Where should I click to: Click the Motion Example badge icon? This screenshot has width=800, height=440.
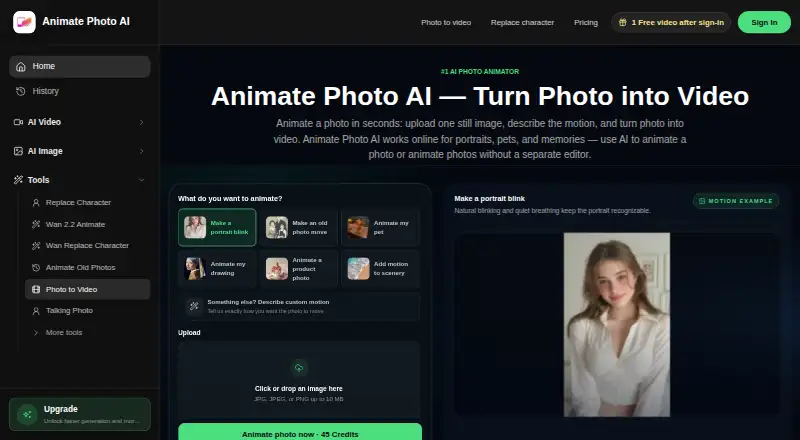coord(702,201)
